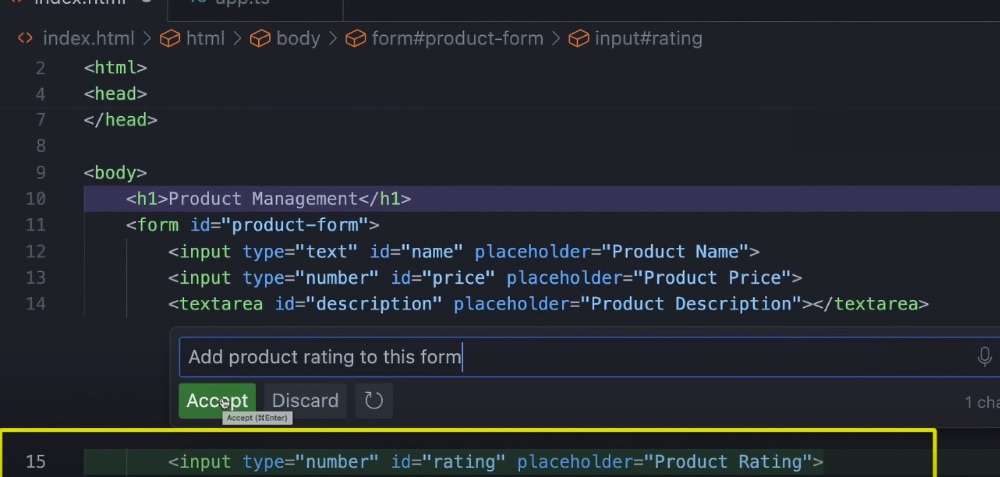Click line number 10 in the gutter
The image size is (1000, 477).
(x=36, y=199)
